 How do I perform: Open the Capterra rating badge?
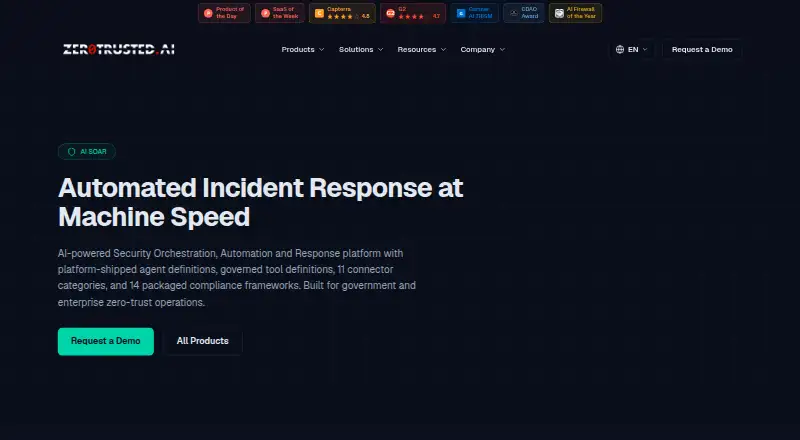click(342, 13)
